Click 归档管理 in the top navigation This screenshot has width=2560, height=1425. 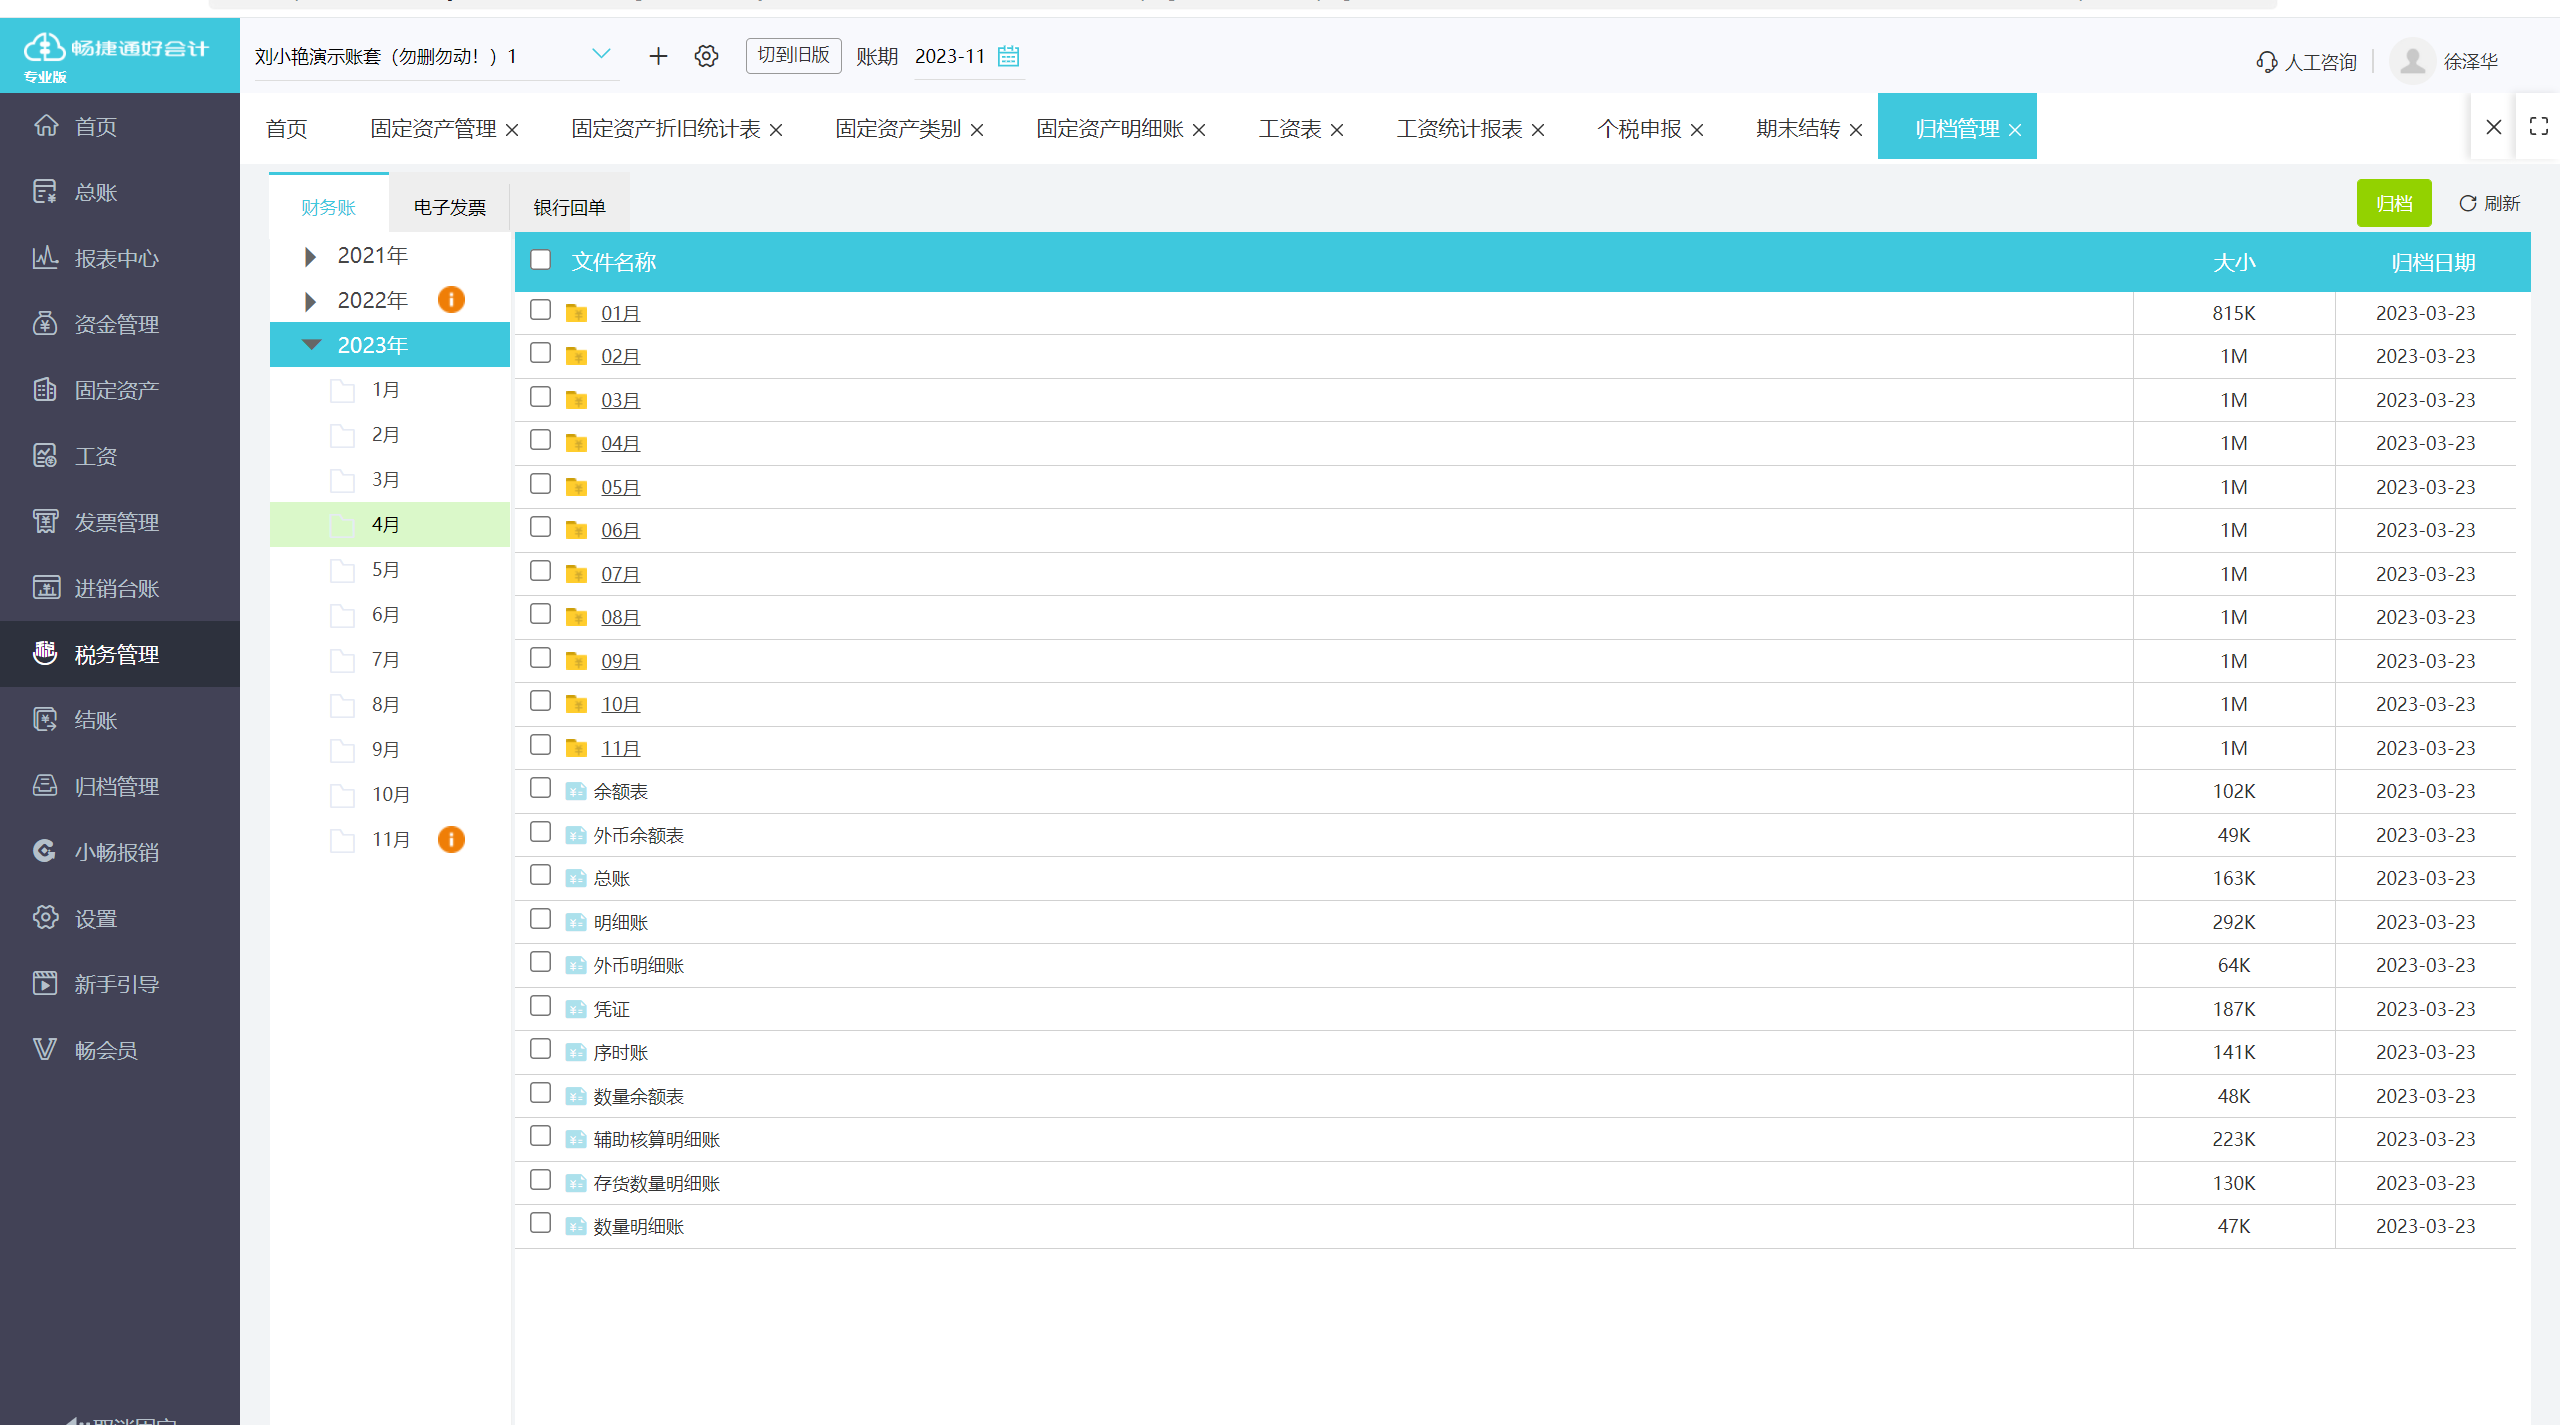click(x=1944, y=126)
